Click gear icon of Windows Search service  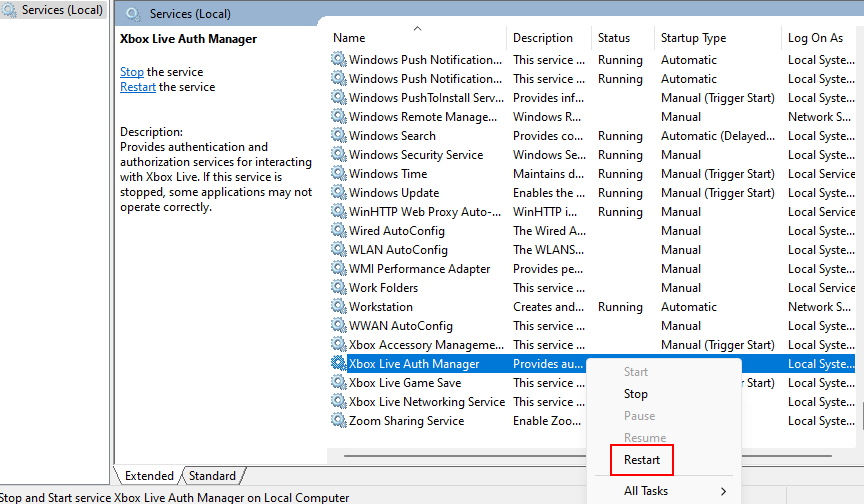(338, 136)
